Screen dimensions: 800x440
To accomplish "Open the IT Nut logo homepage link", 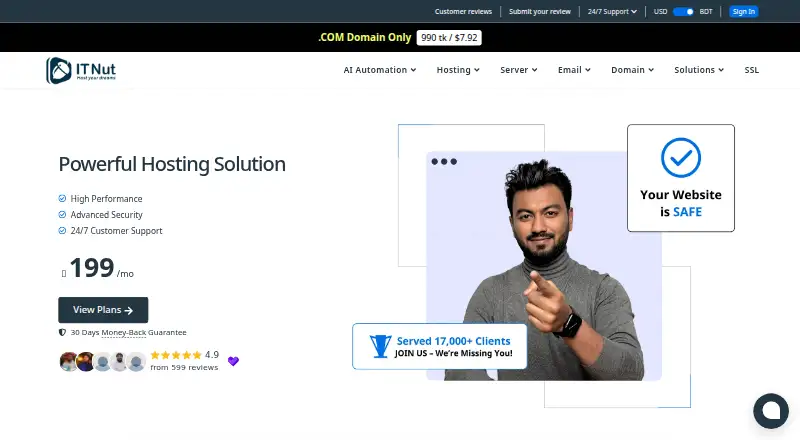I will [x=81, y=70].
